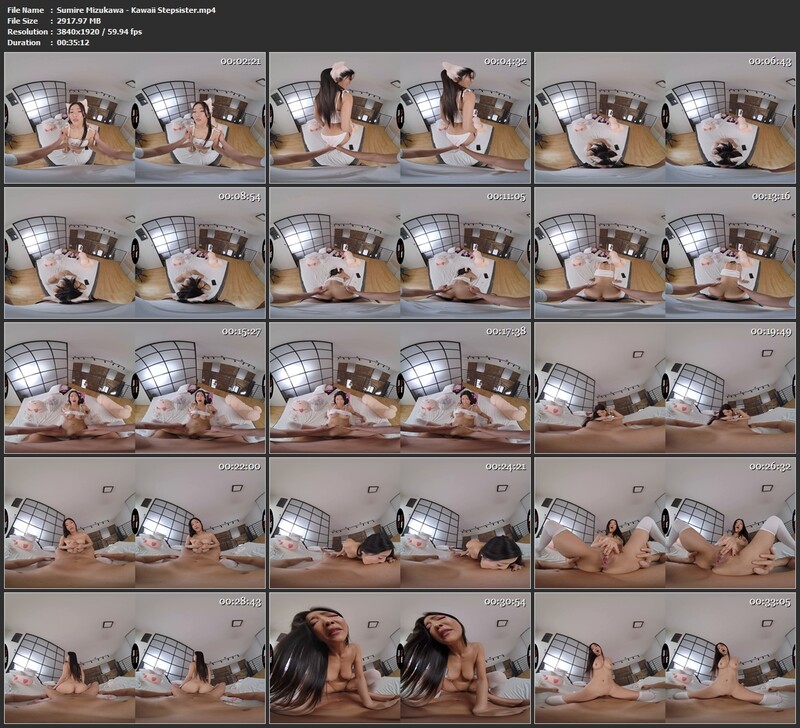Click the thumbnail at 00:13:16

(664, 252)
